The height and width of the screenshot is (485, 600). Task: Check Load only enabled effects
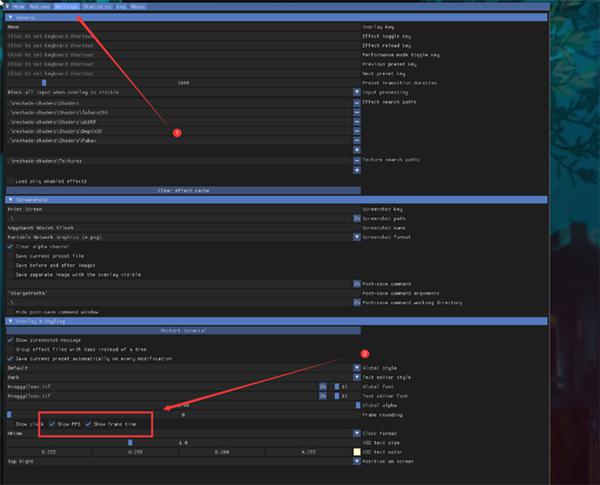click(10, 180)
